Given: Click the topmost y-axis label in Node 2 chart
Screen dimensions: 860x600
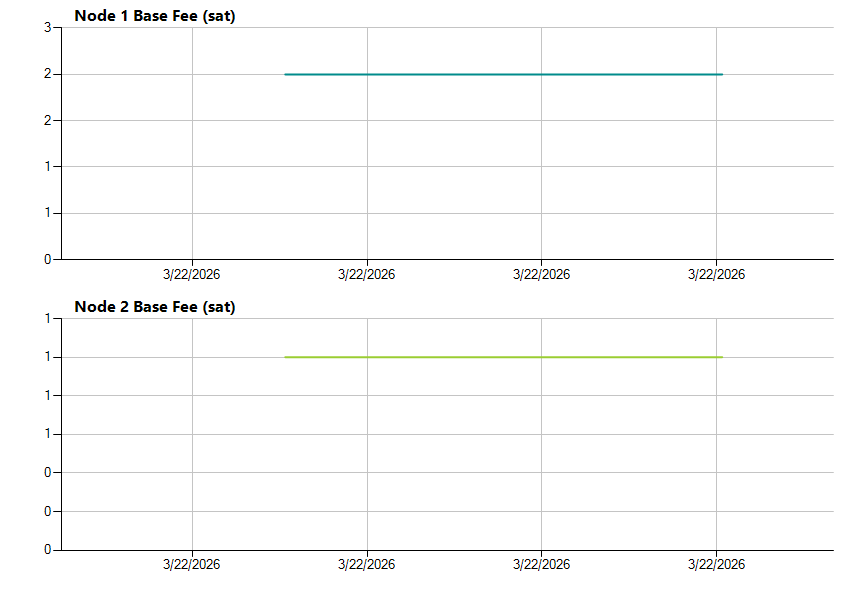Looking at the screenshot, I should [x=47, y=319].
